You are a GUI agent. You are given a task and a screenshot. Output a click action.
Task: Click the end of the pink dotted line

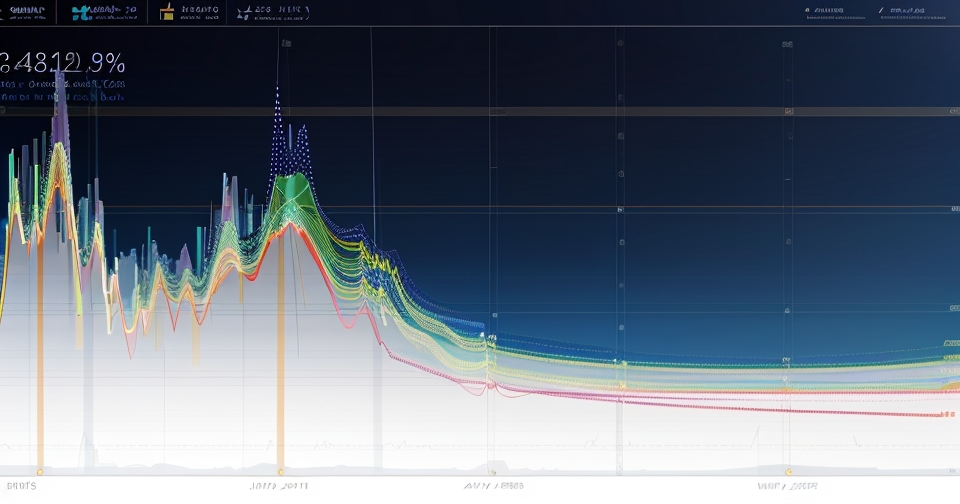[942, 414]
